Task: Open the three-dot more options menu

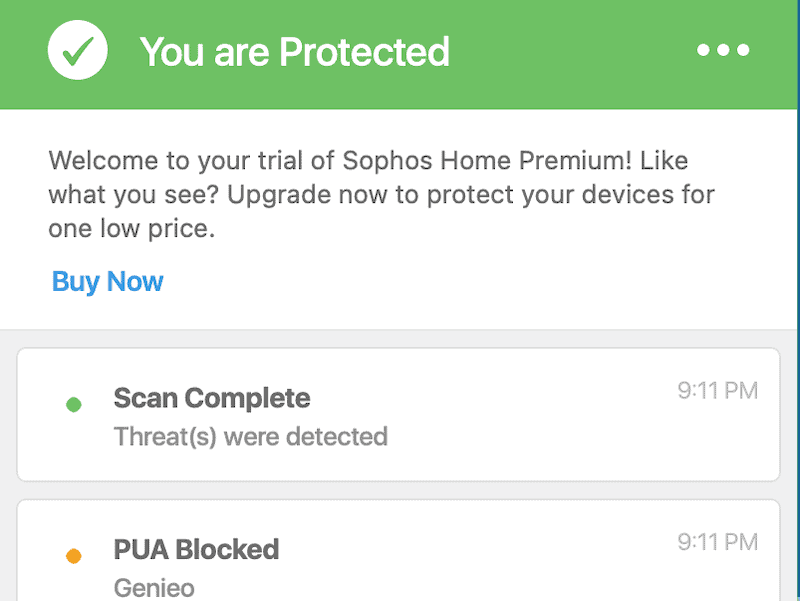Action: point(723,49)
